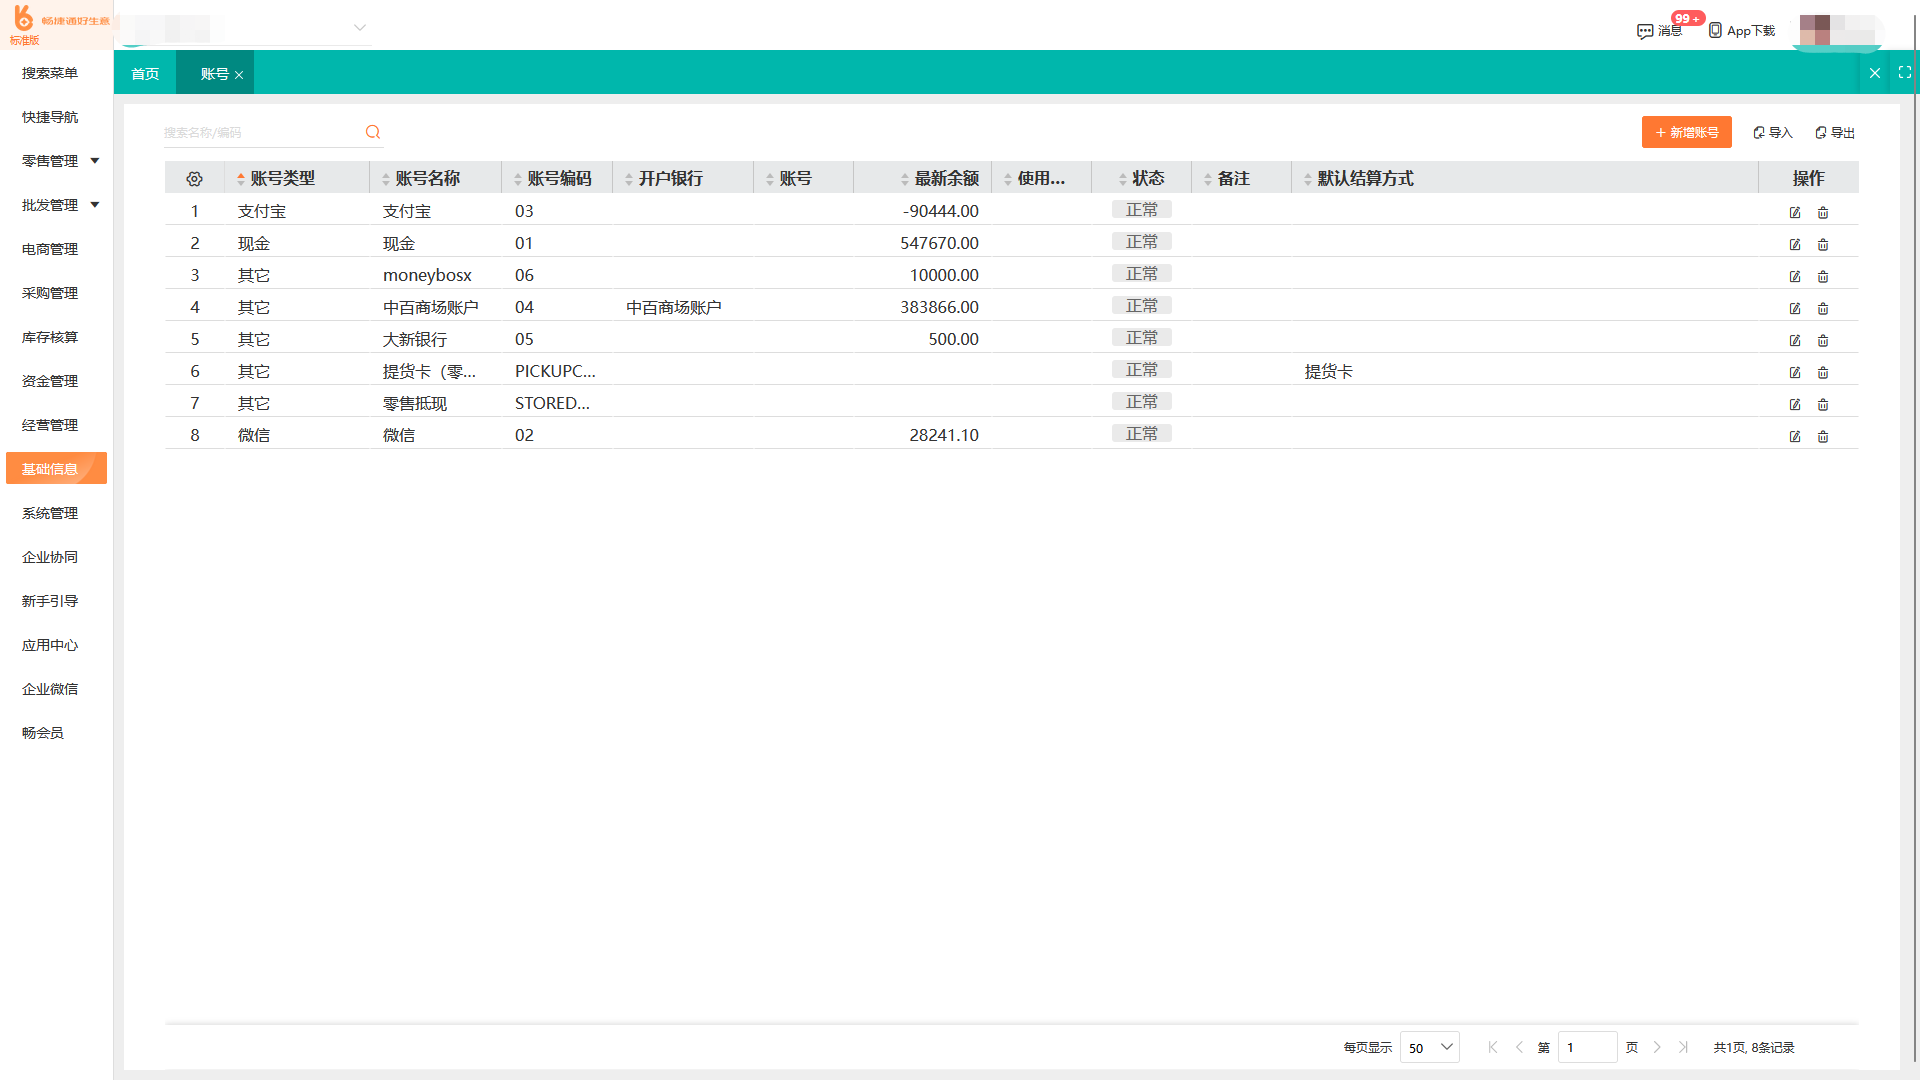Enable checkbox for row 1 支付宝
Image resolution: width=1920 pixels, height=1080 pixels.
(195, 211)
